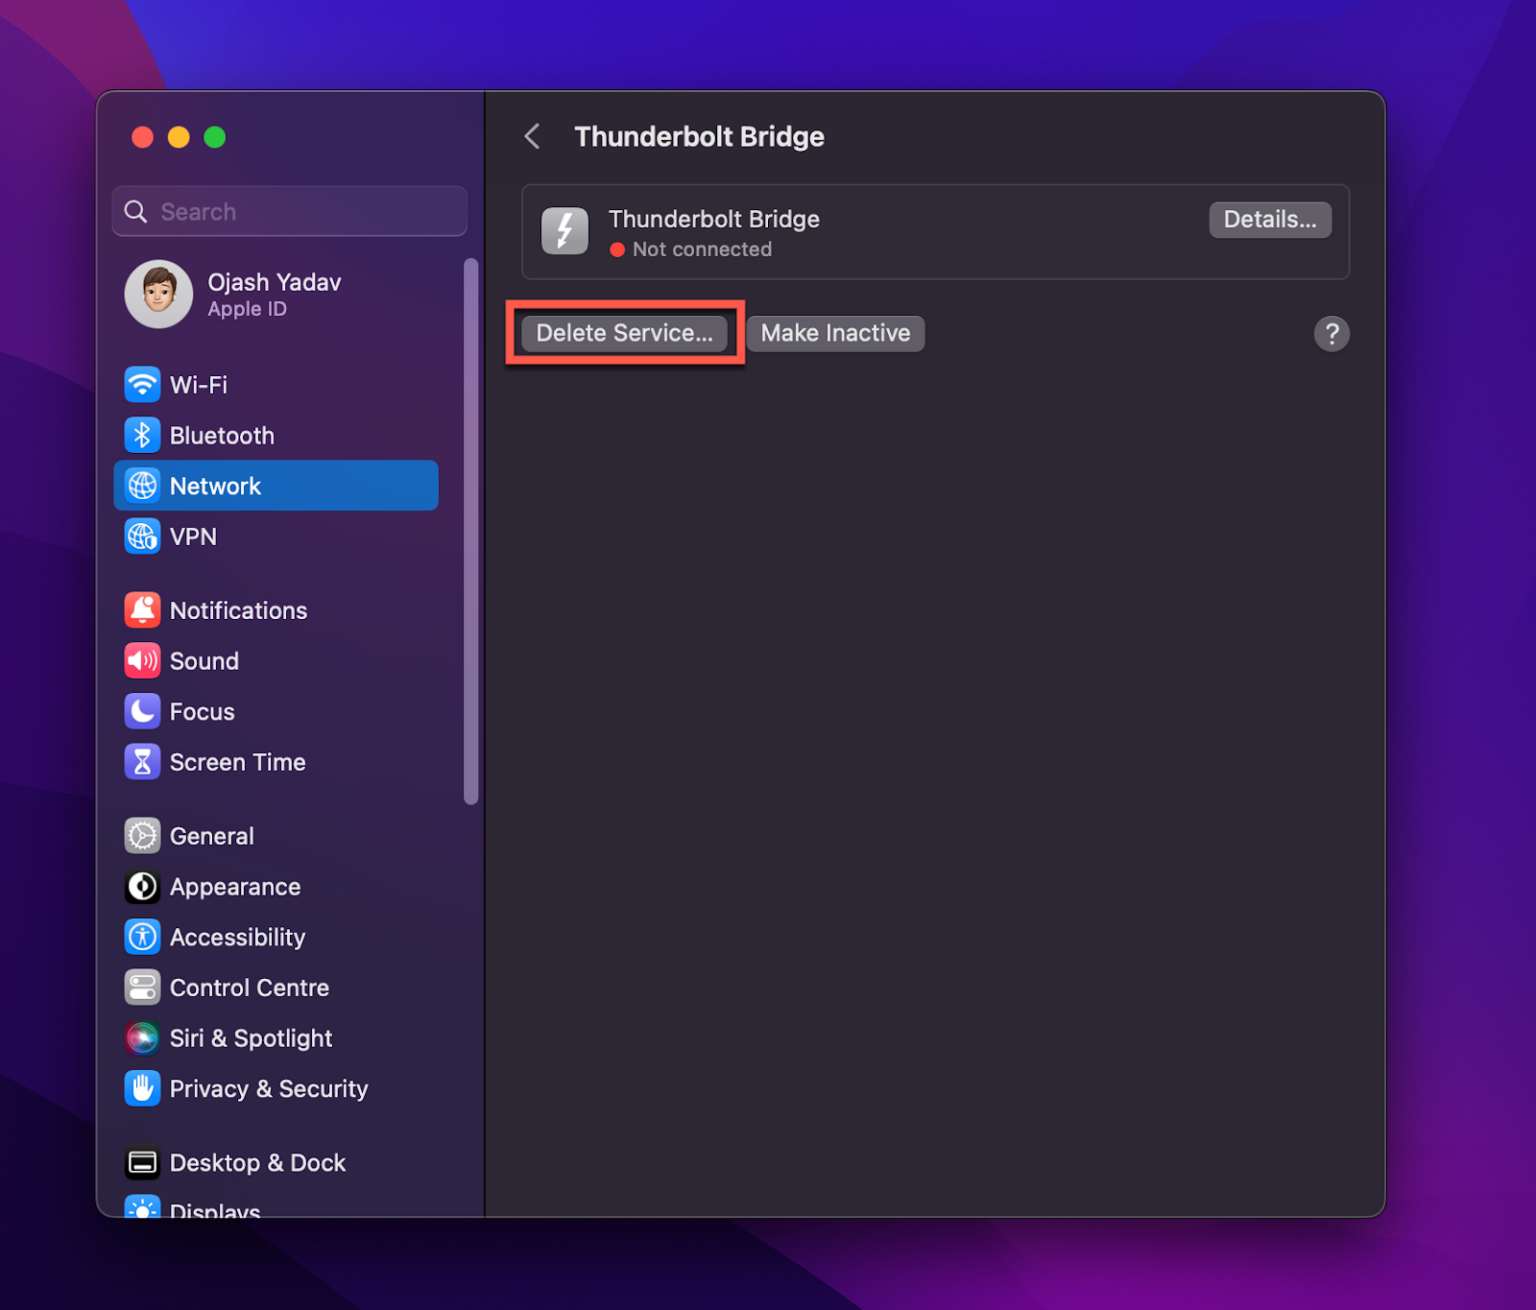Select the Sound settings icon
The image size is (1536, 1310).
tap(143, 660)
